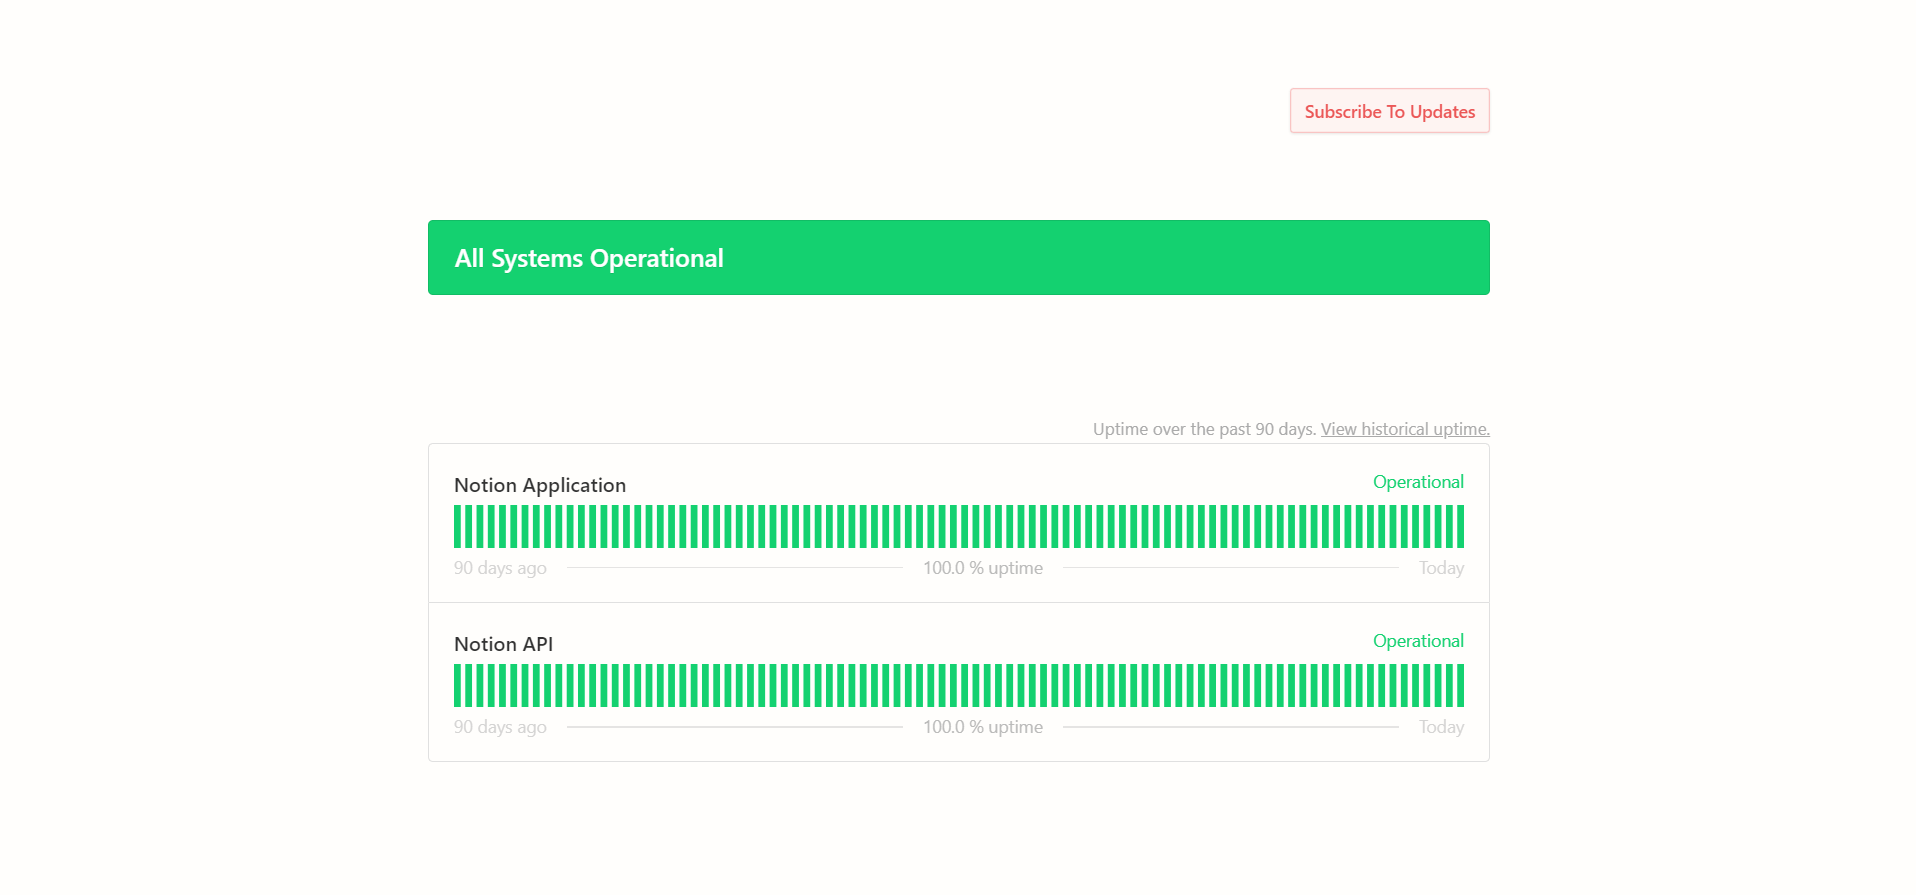
Task: Click the Today label under Notion API
Action: coord(1440,727)
